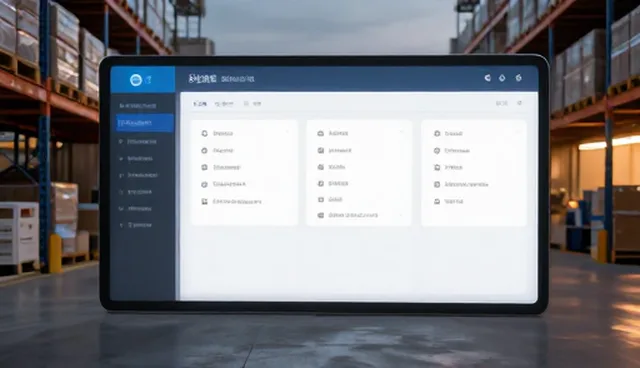Click the leftmost of three top-bar header icons
The width and height of the screenshot is (640, 368).
click(487, 78)
